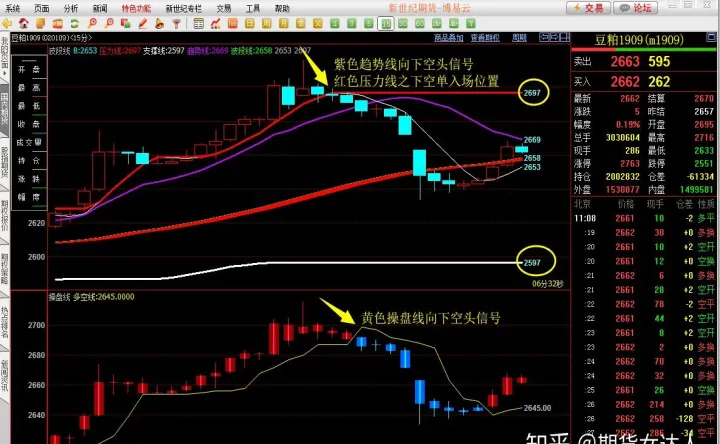Click the yellow back arrow icon
This screenshot has height=444, width=720.
coord(7,22)
